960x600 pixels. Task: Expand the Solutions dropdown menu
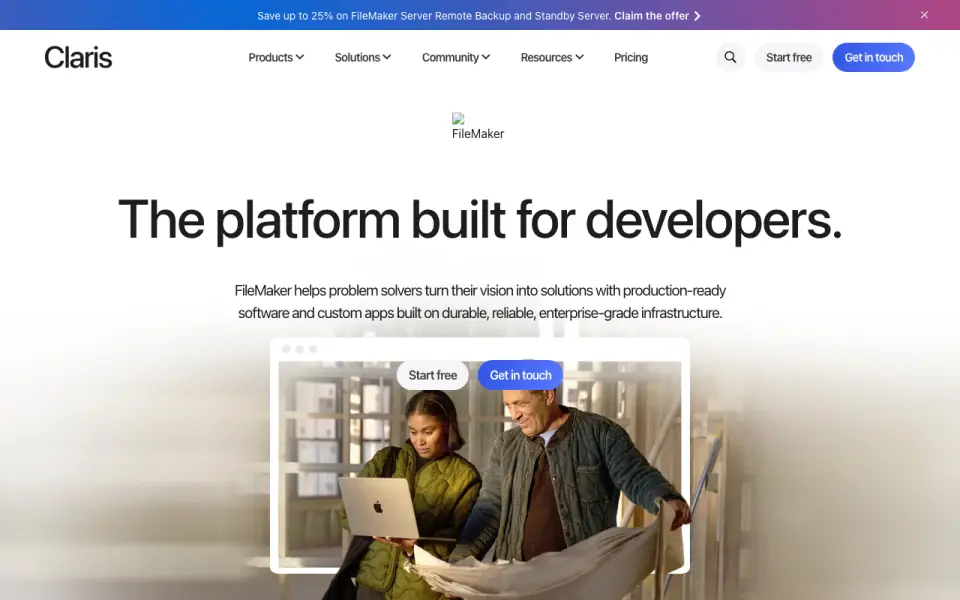(362, 57)
